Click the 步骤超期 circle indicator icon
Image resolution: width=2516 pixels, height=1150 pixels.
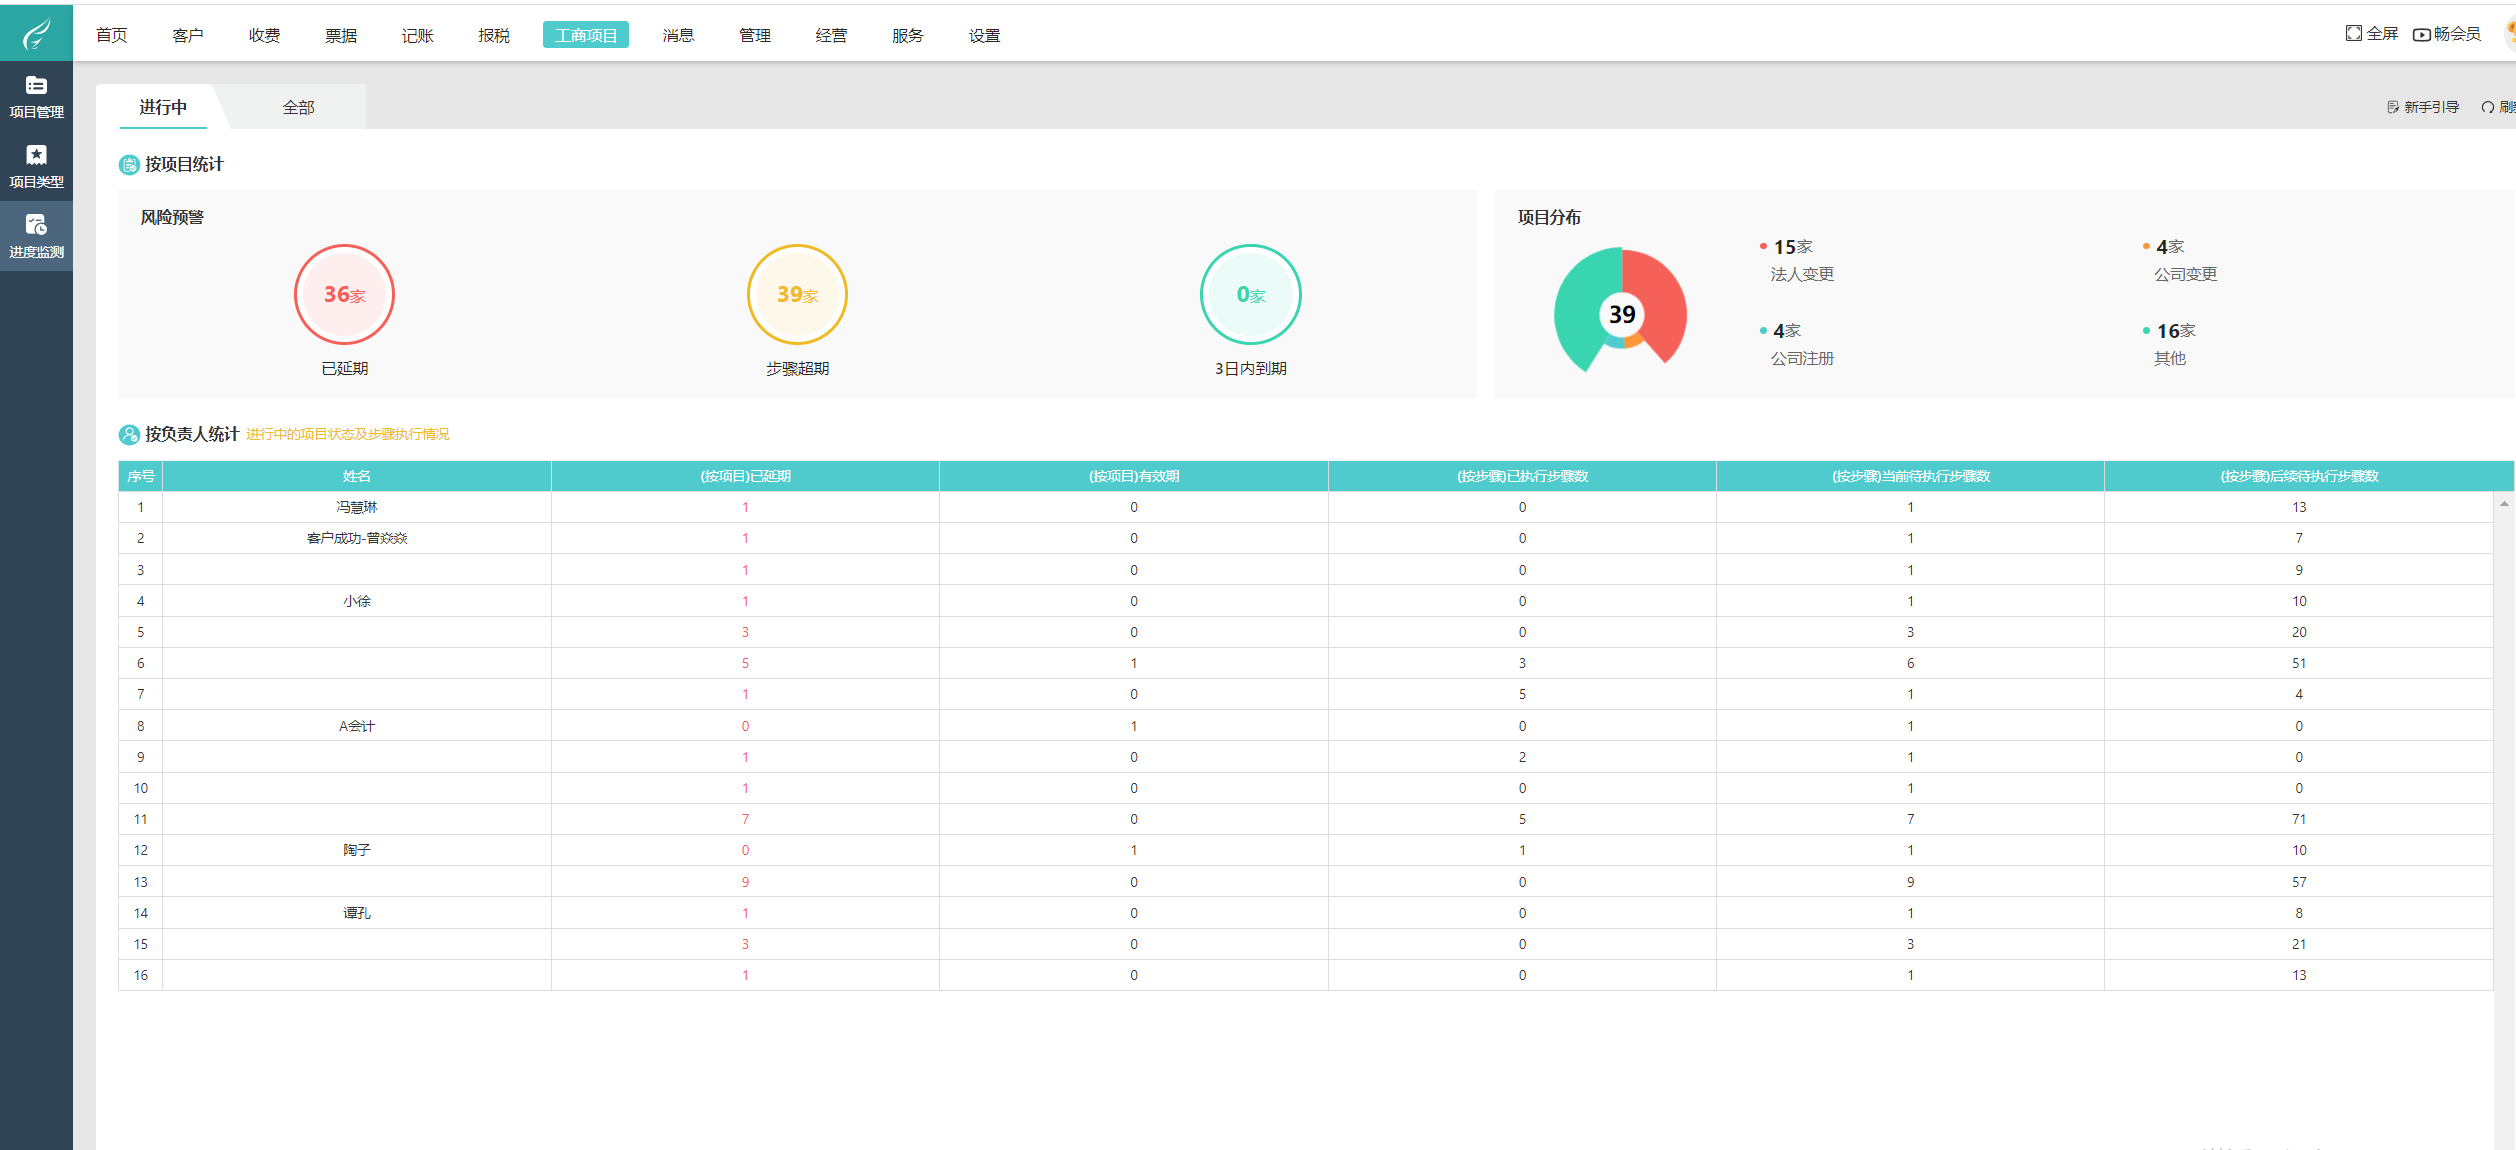(x=796, y=295)
